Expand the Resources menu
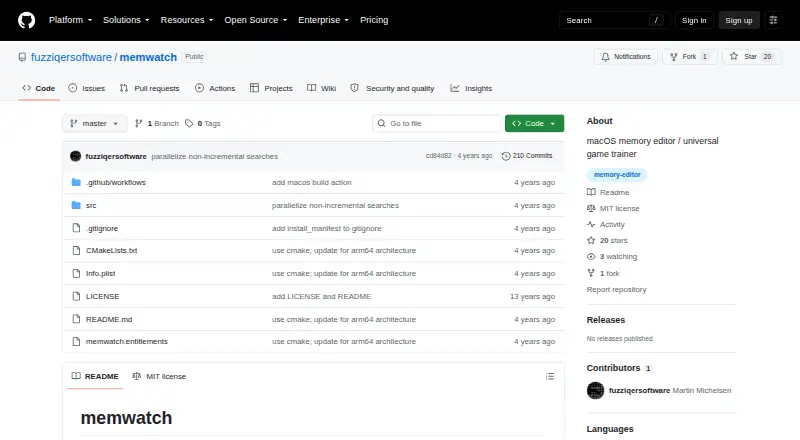 [x=187, y=20]
